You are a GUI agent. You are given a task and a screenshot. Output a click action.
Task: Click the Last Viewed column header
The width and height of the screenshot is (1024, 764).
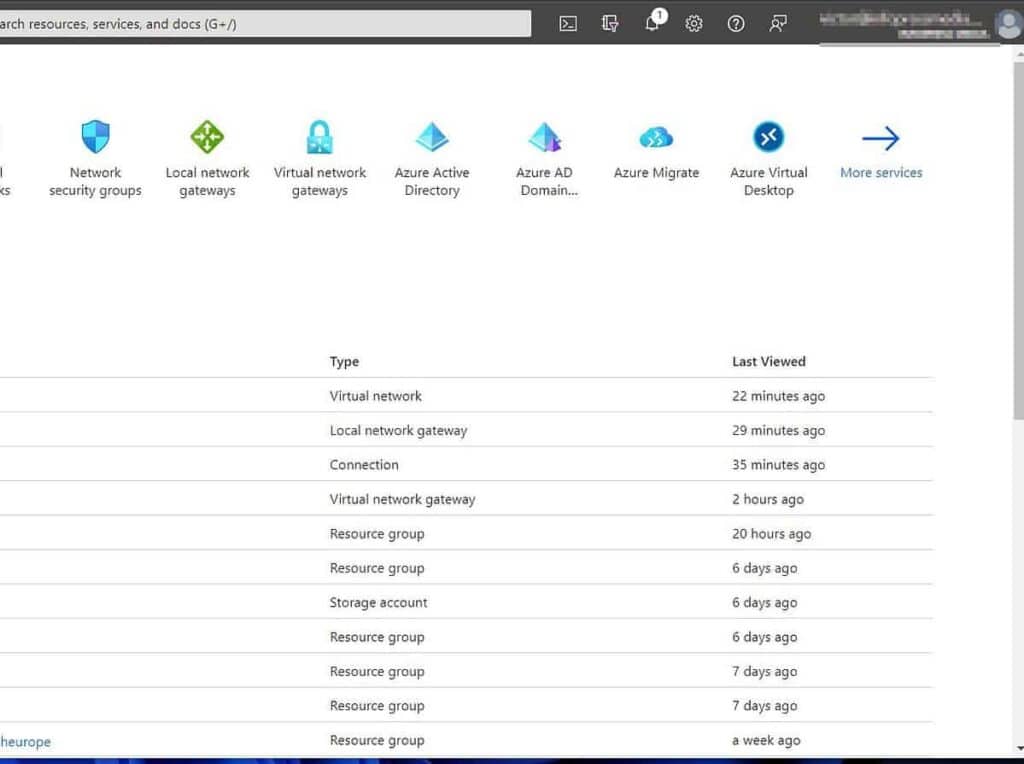(769, 361)
